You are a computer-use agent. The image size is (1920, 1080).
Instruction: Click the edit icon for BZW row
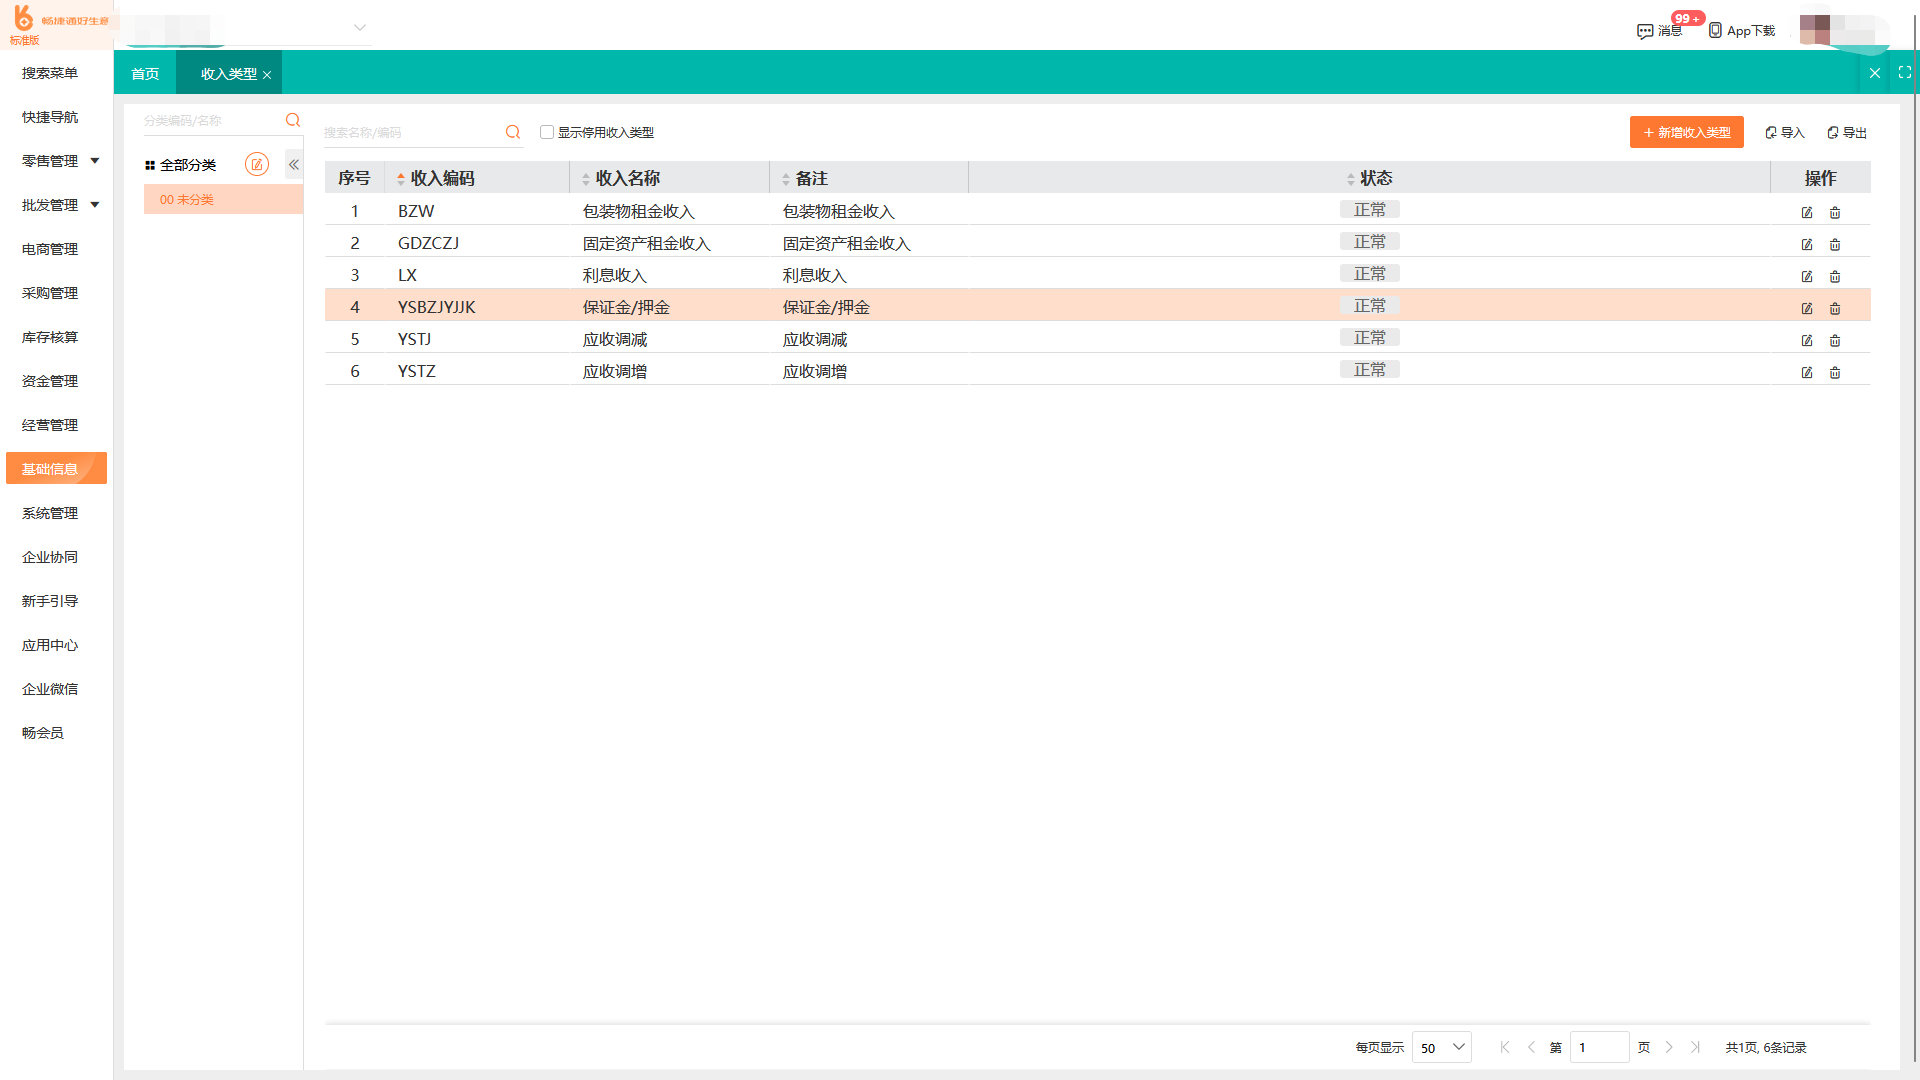click(x=1807, y=210)
